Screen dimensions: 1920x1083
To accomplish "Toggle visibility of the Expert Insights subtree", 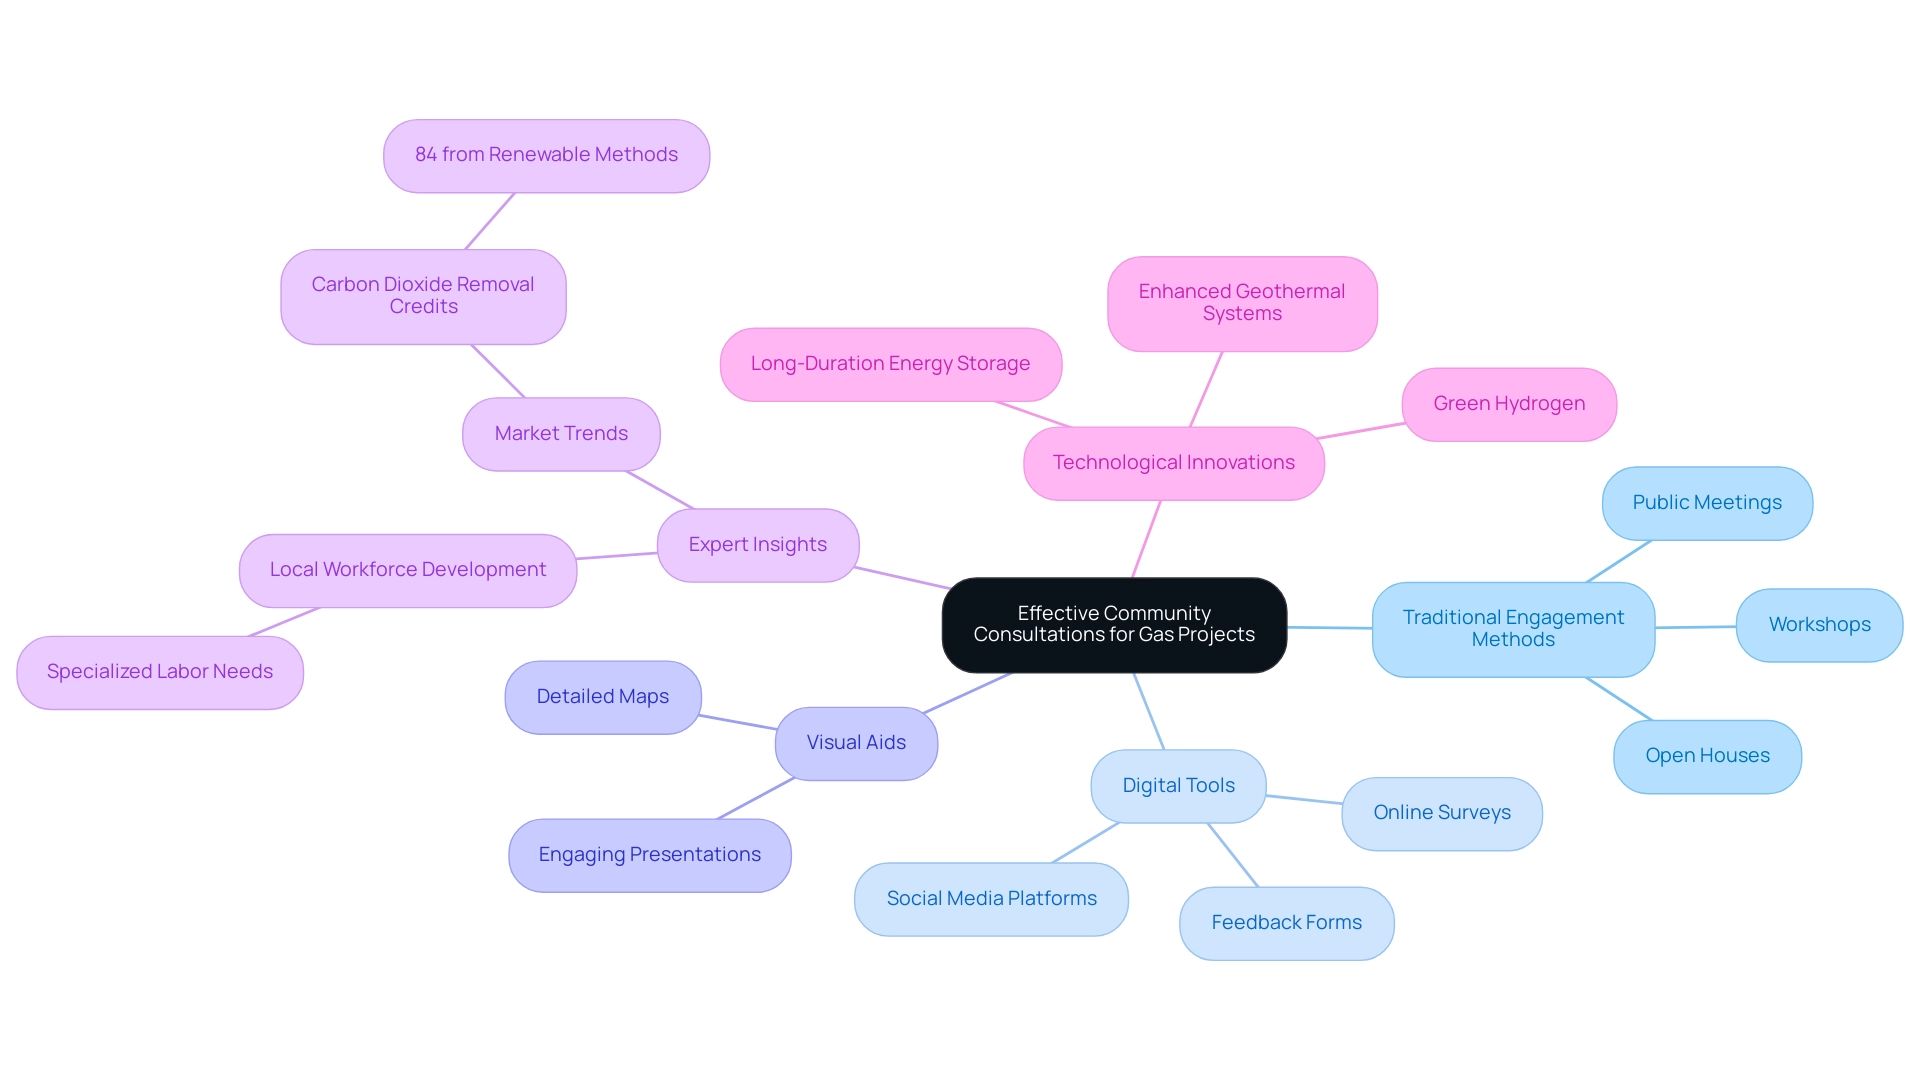I will point(757,543).
